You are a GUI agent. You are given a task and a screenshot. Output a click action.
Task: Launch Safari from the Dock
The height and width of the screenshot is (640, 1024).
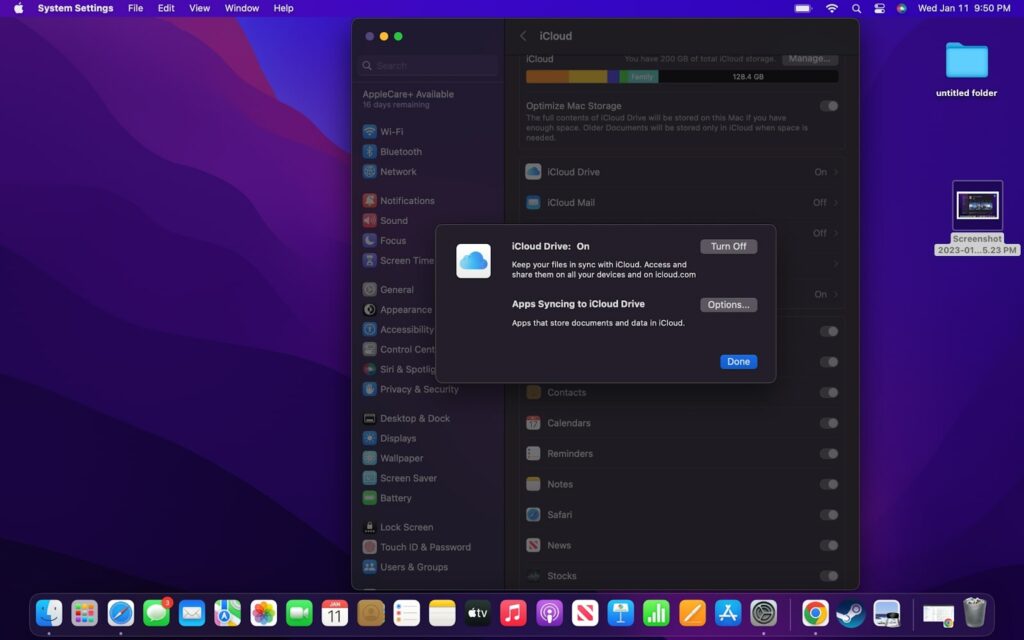[120, 613]
